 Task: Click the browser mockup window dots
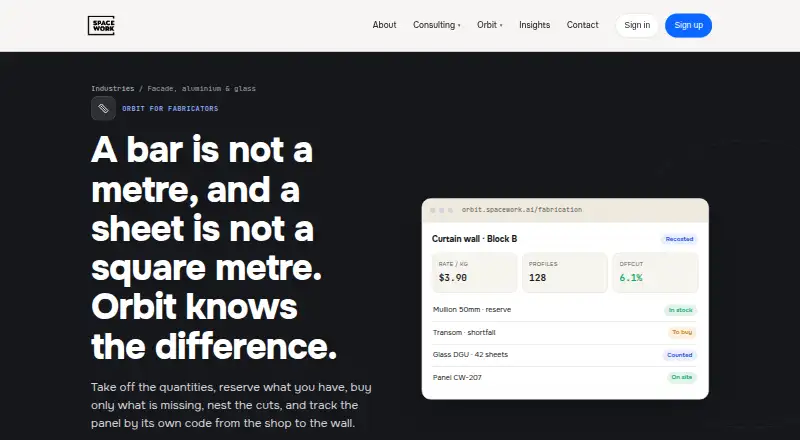441,210
